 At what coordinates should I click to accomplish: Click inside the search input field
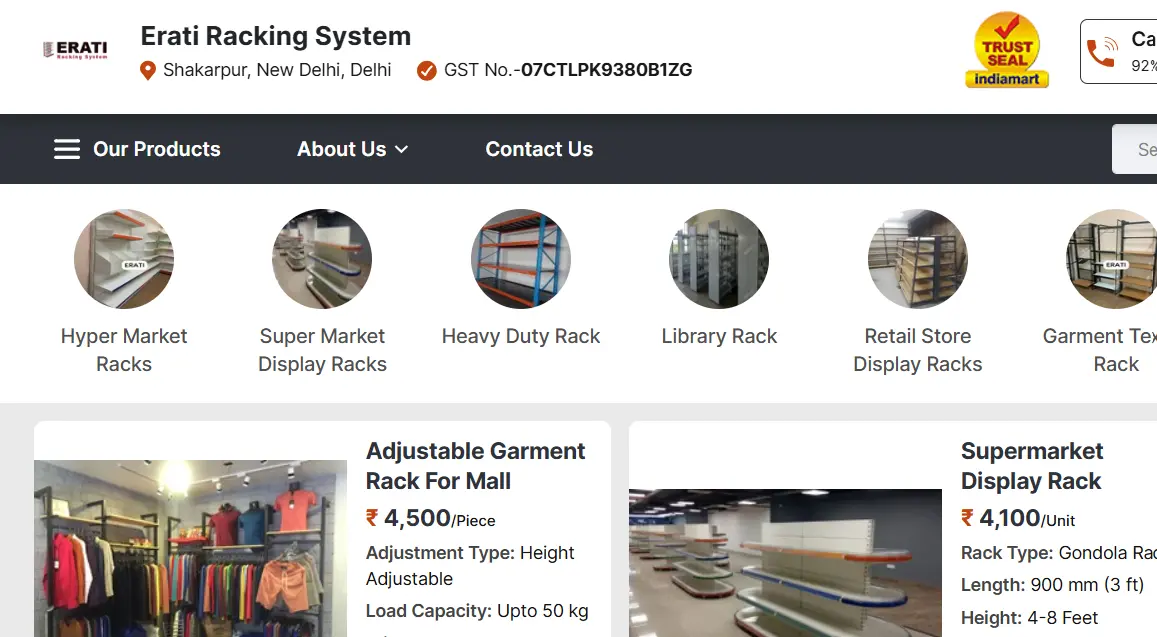1140,149
